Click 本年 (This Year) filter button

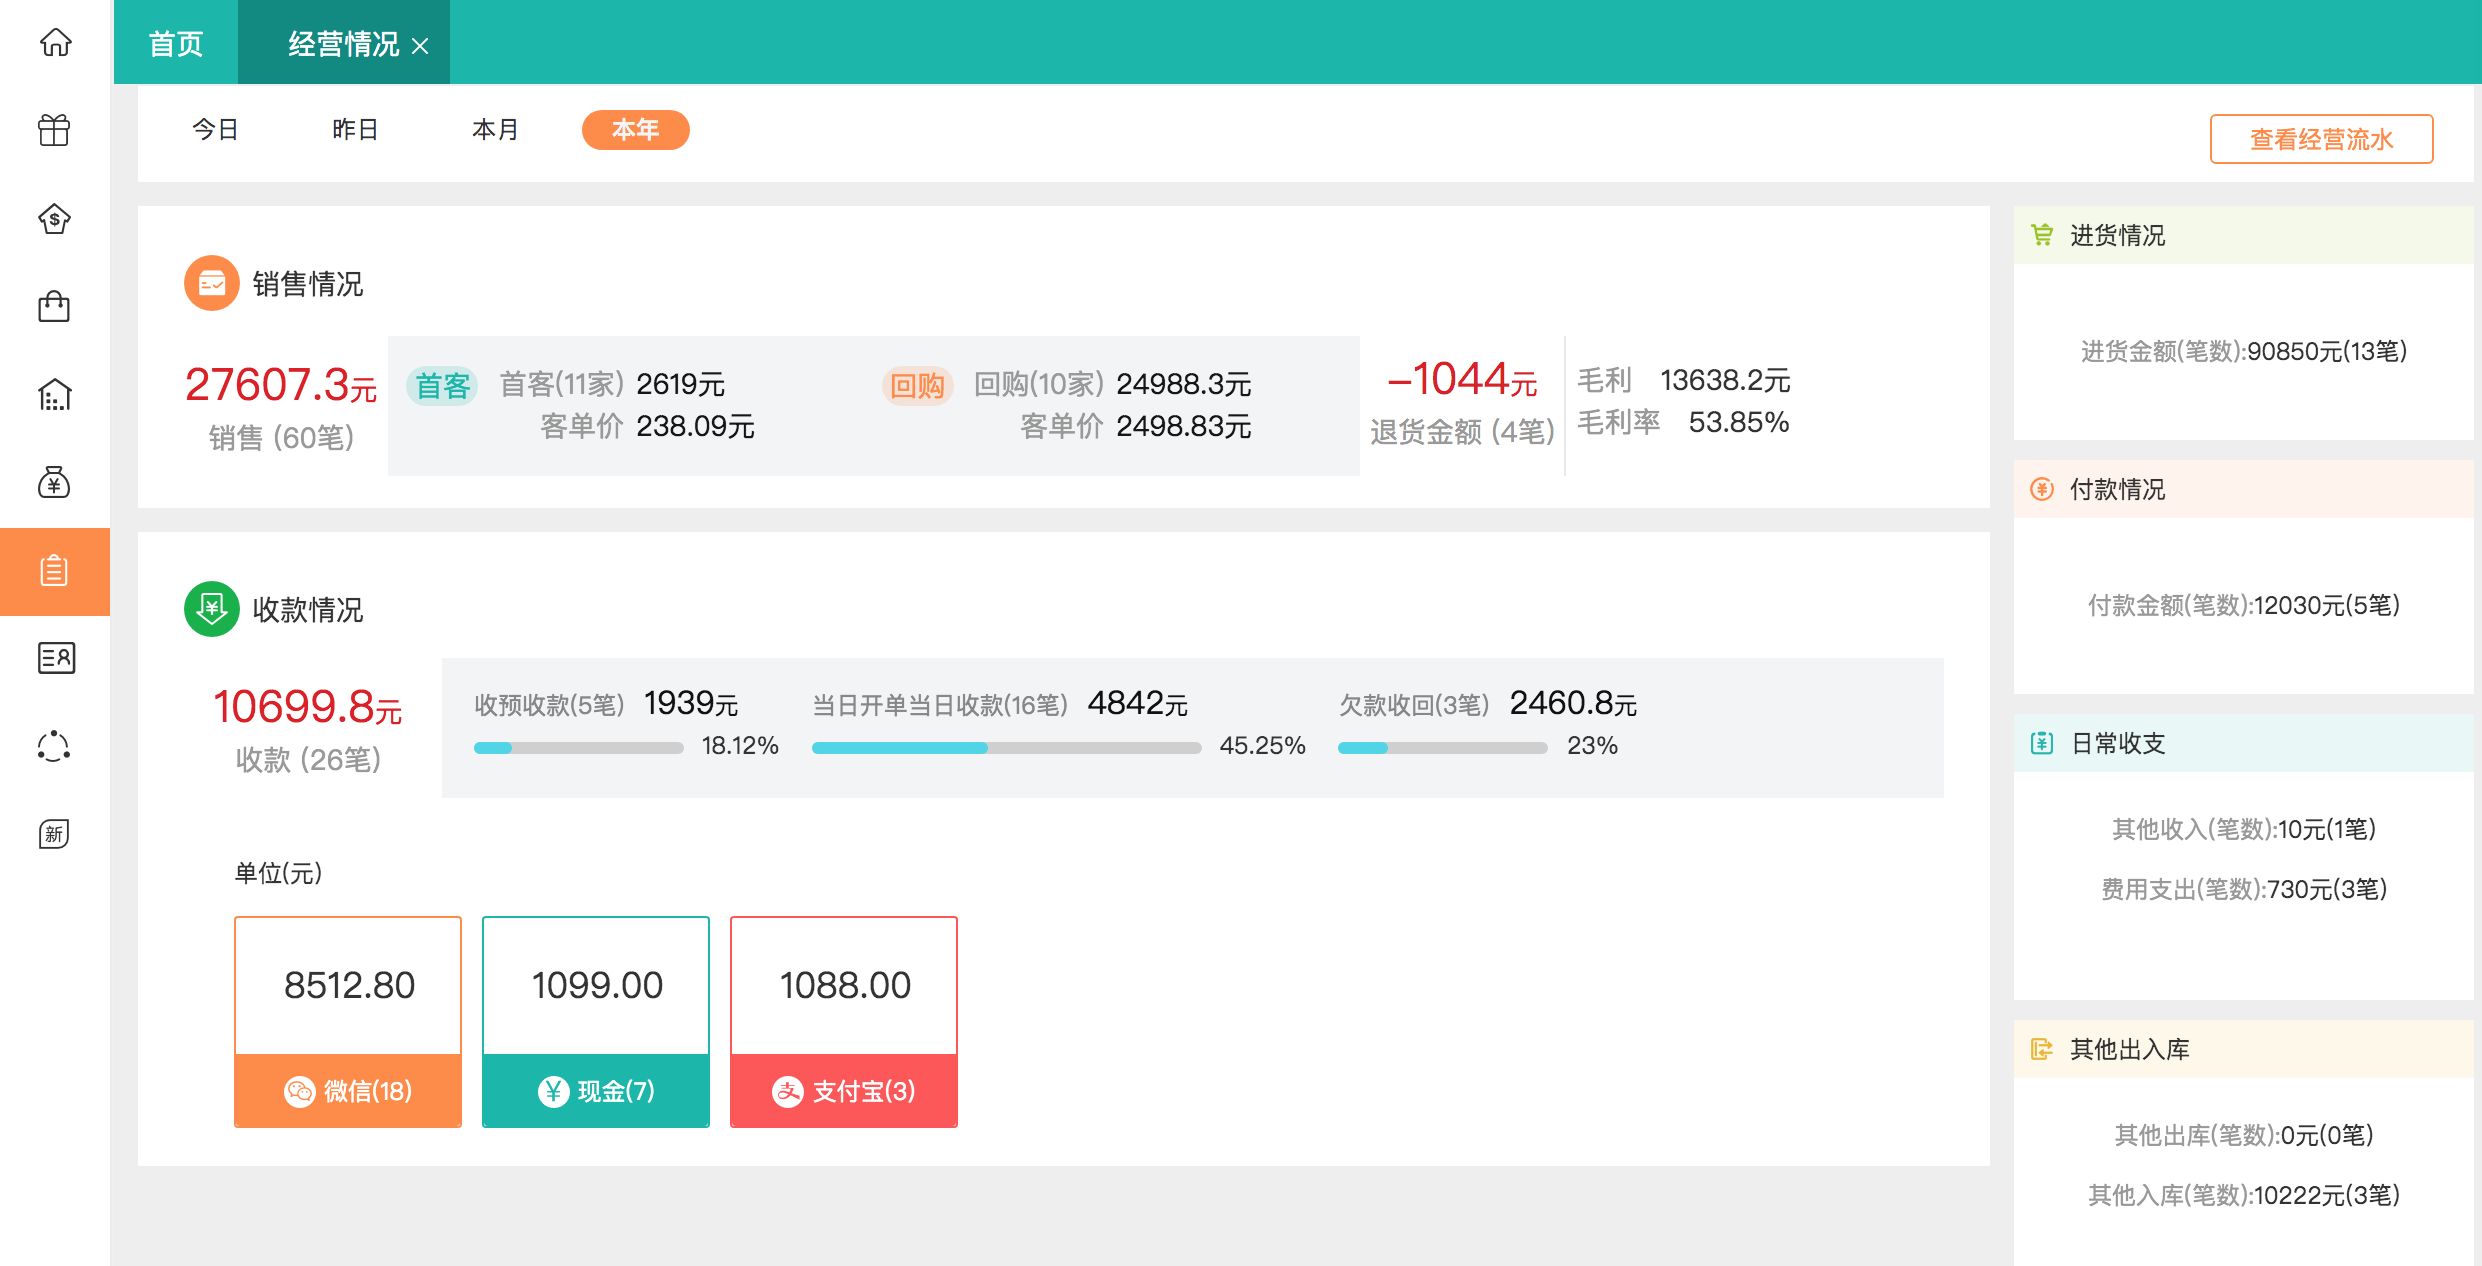click(x=634, y=132)
